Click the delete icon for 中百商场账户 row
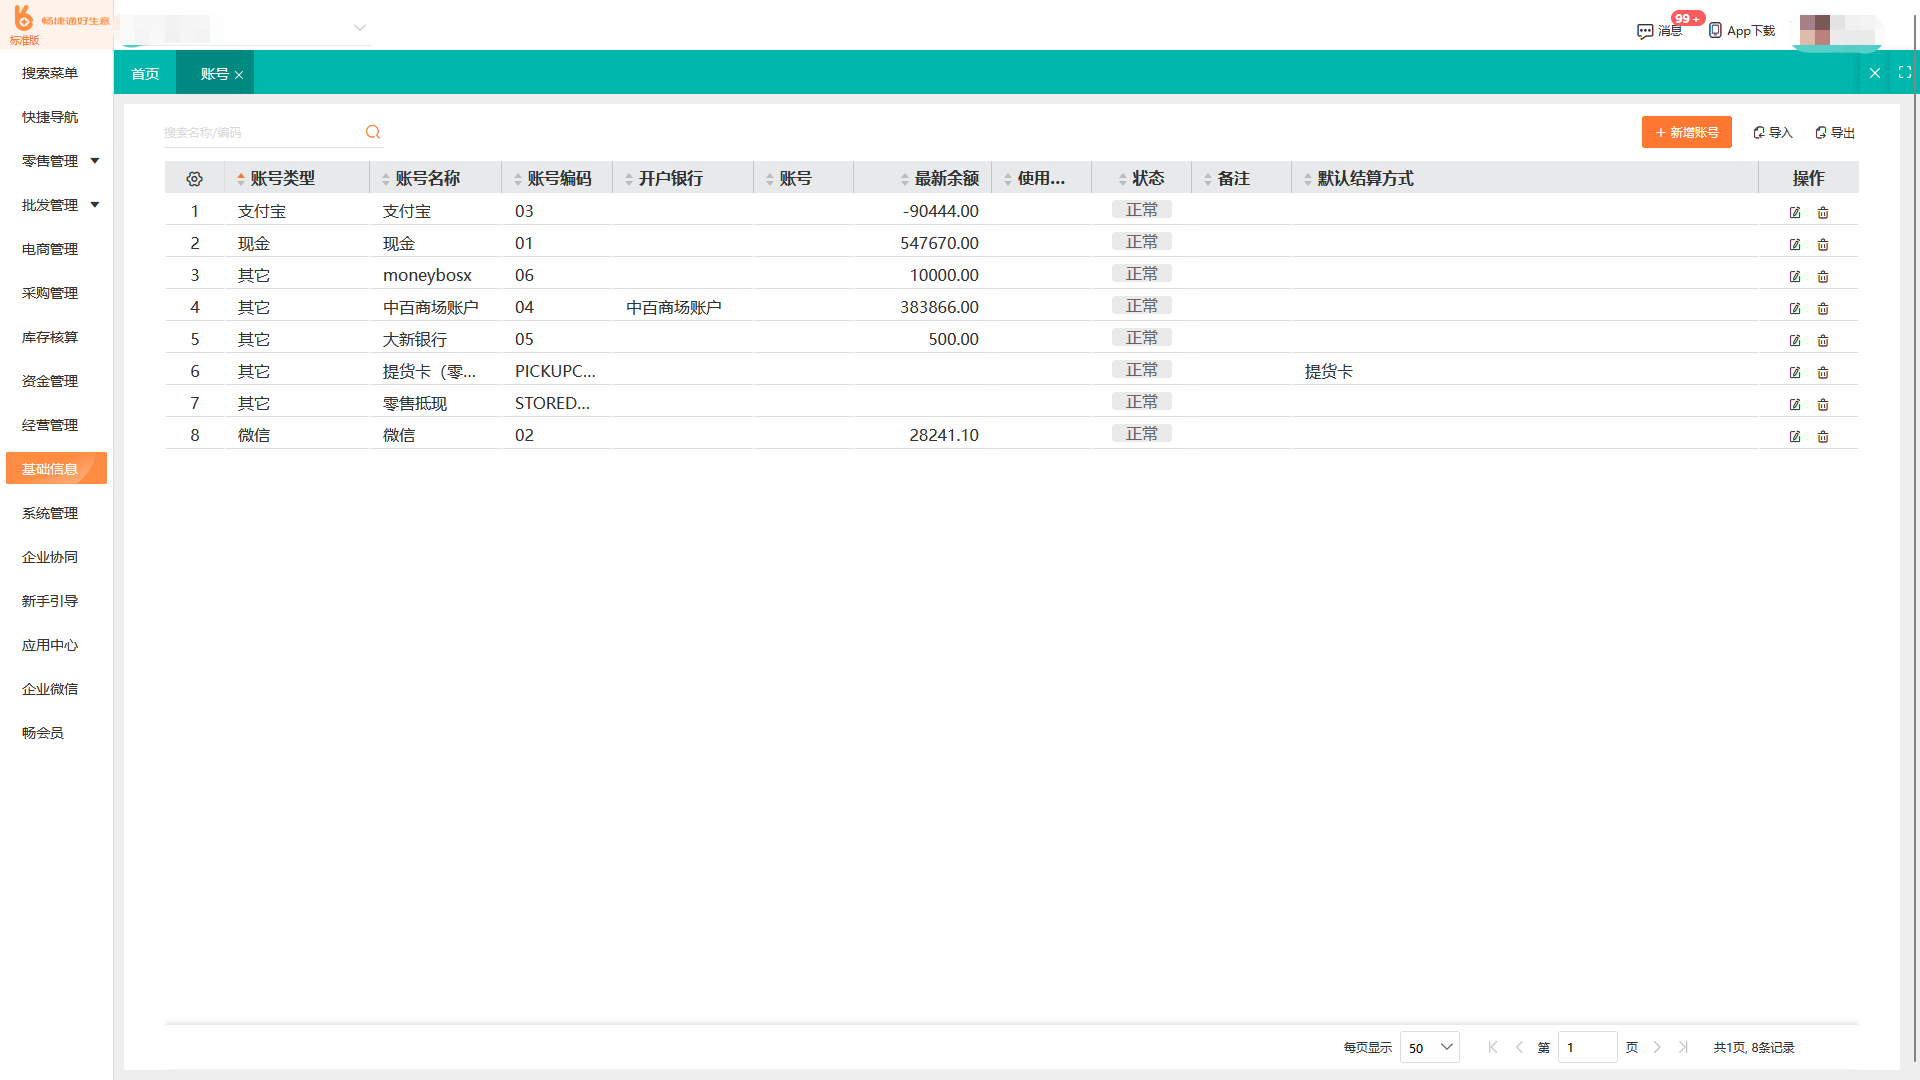Viewport: 1920px width, 1080px height. (1822, 306)
